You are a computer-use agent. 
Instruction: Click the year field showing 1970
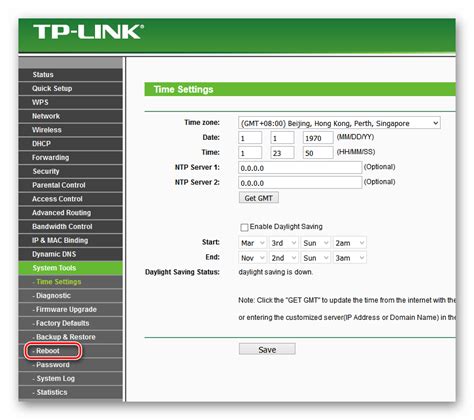(318, 138)
